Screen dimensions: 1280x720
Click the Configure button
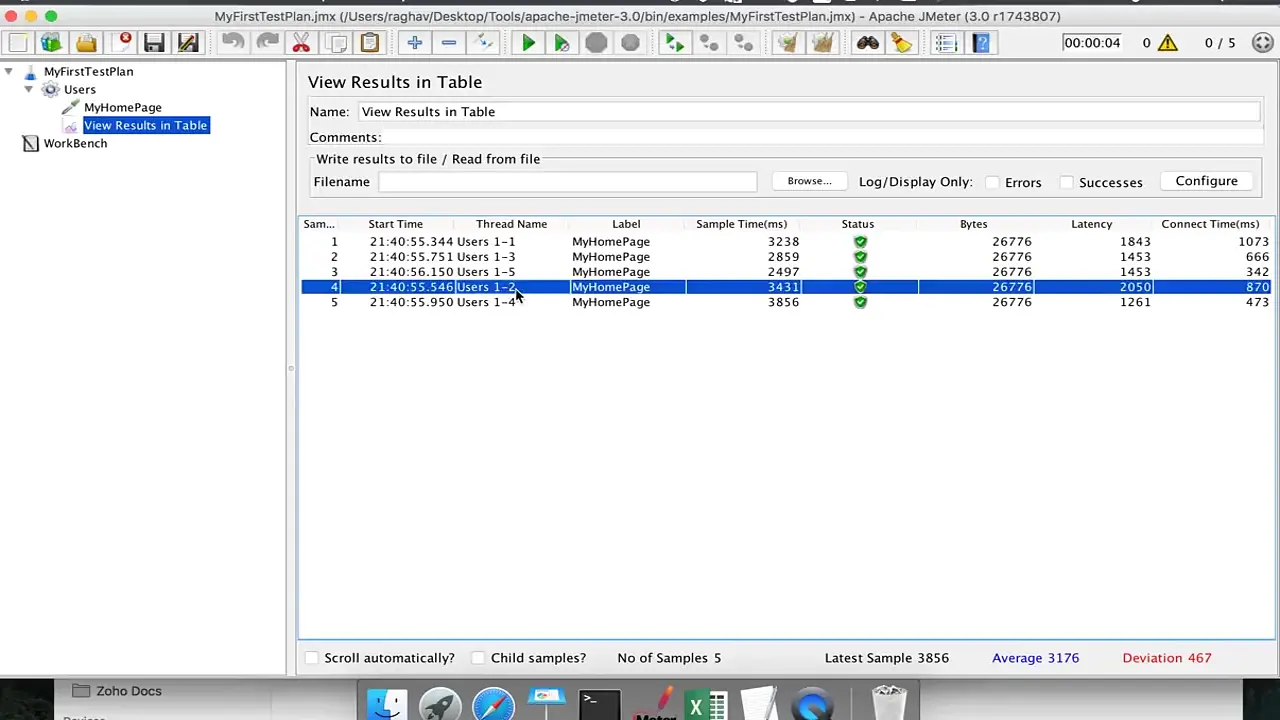1206,182
